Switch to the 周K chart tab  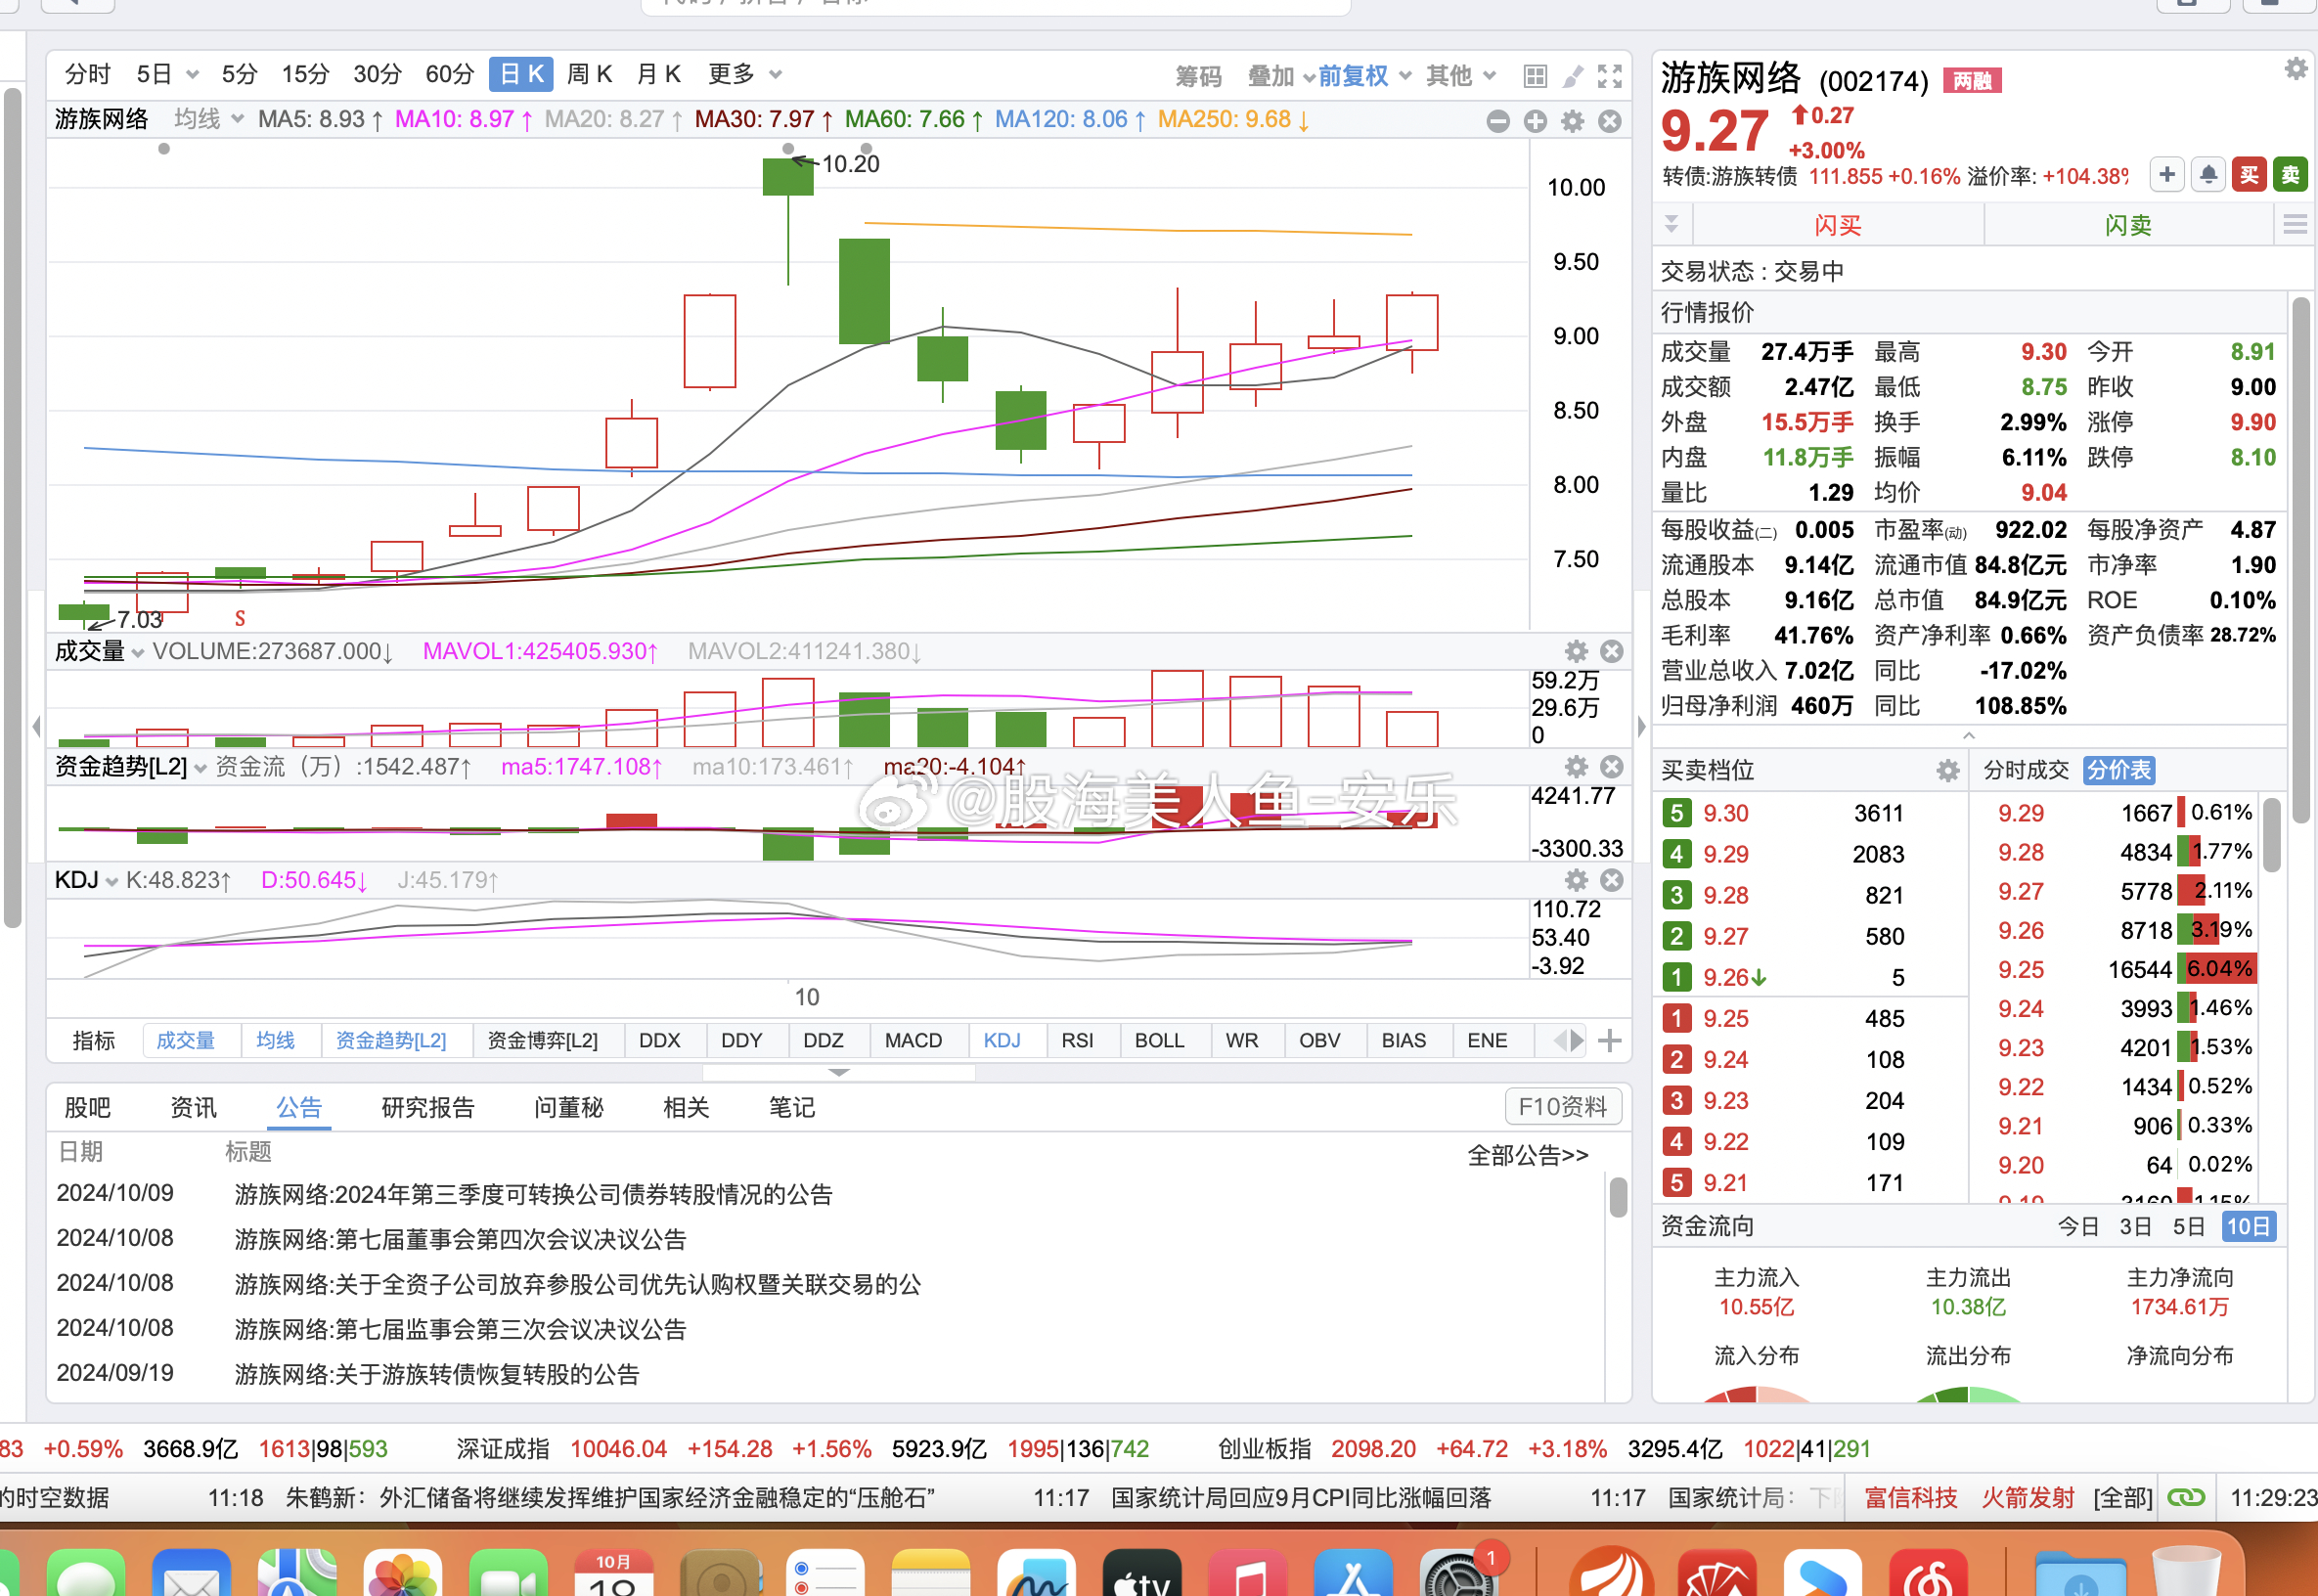pyautogui.click(x=588, y=74)
